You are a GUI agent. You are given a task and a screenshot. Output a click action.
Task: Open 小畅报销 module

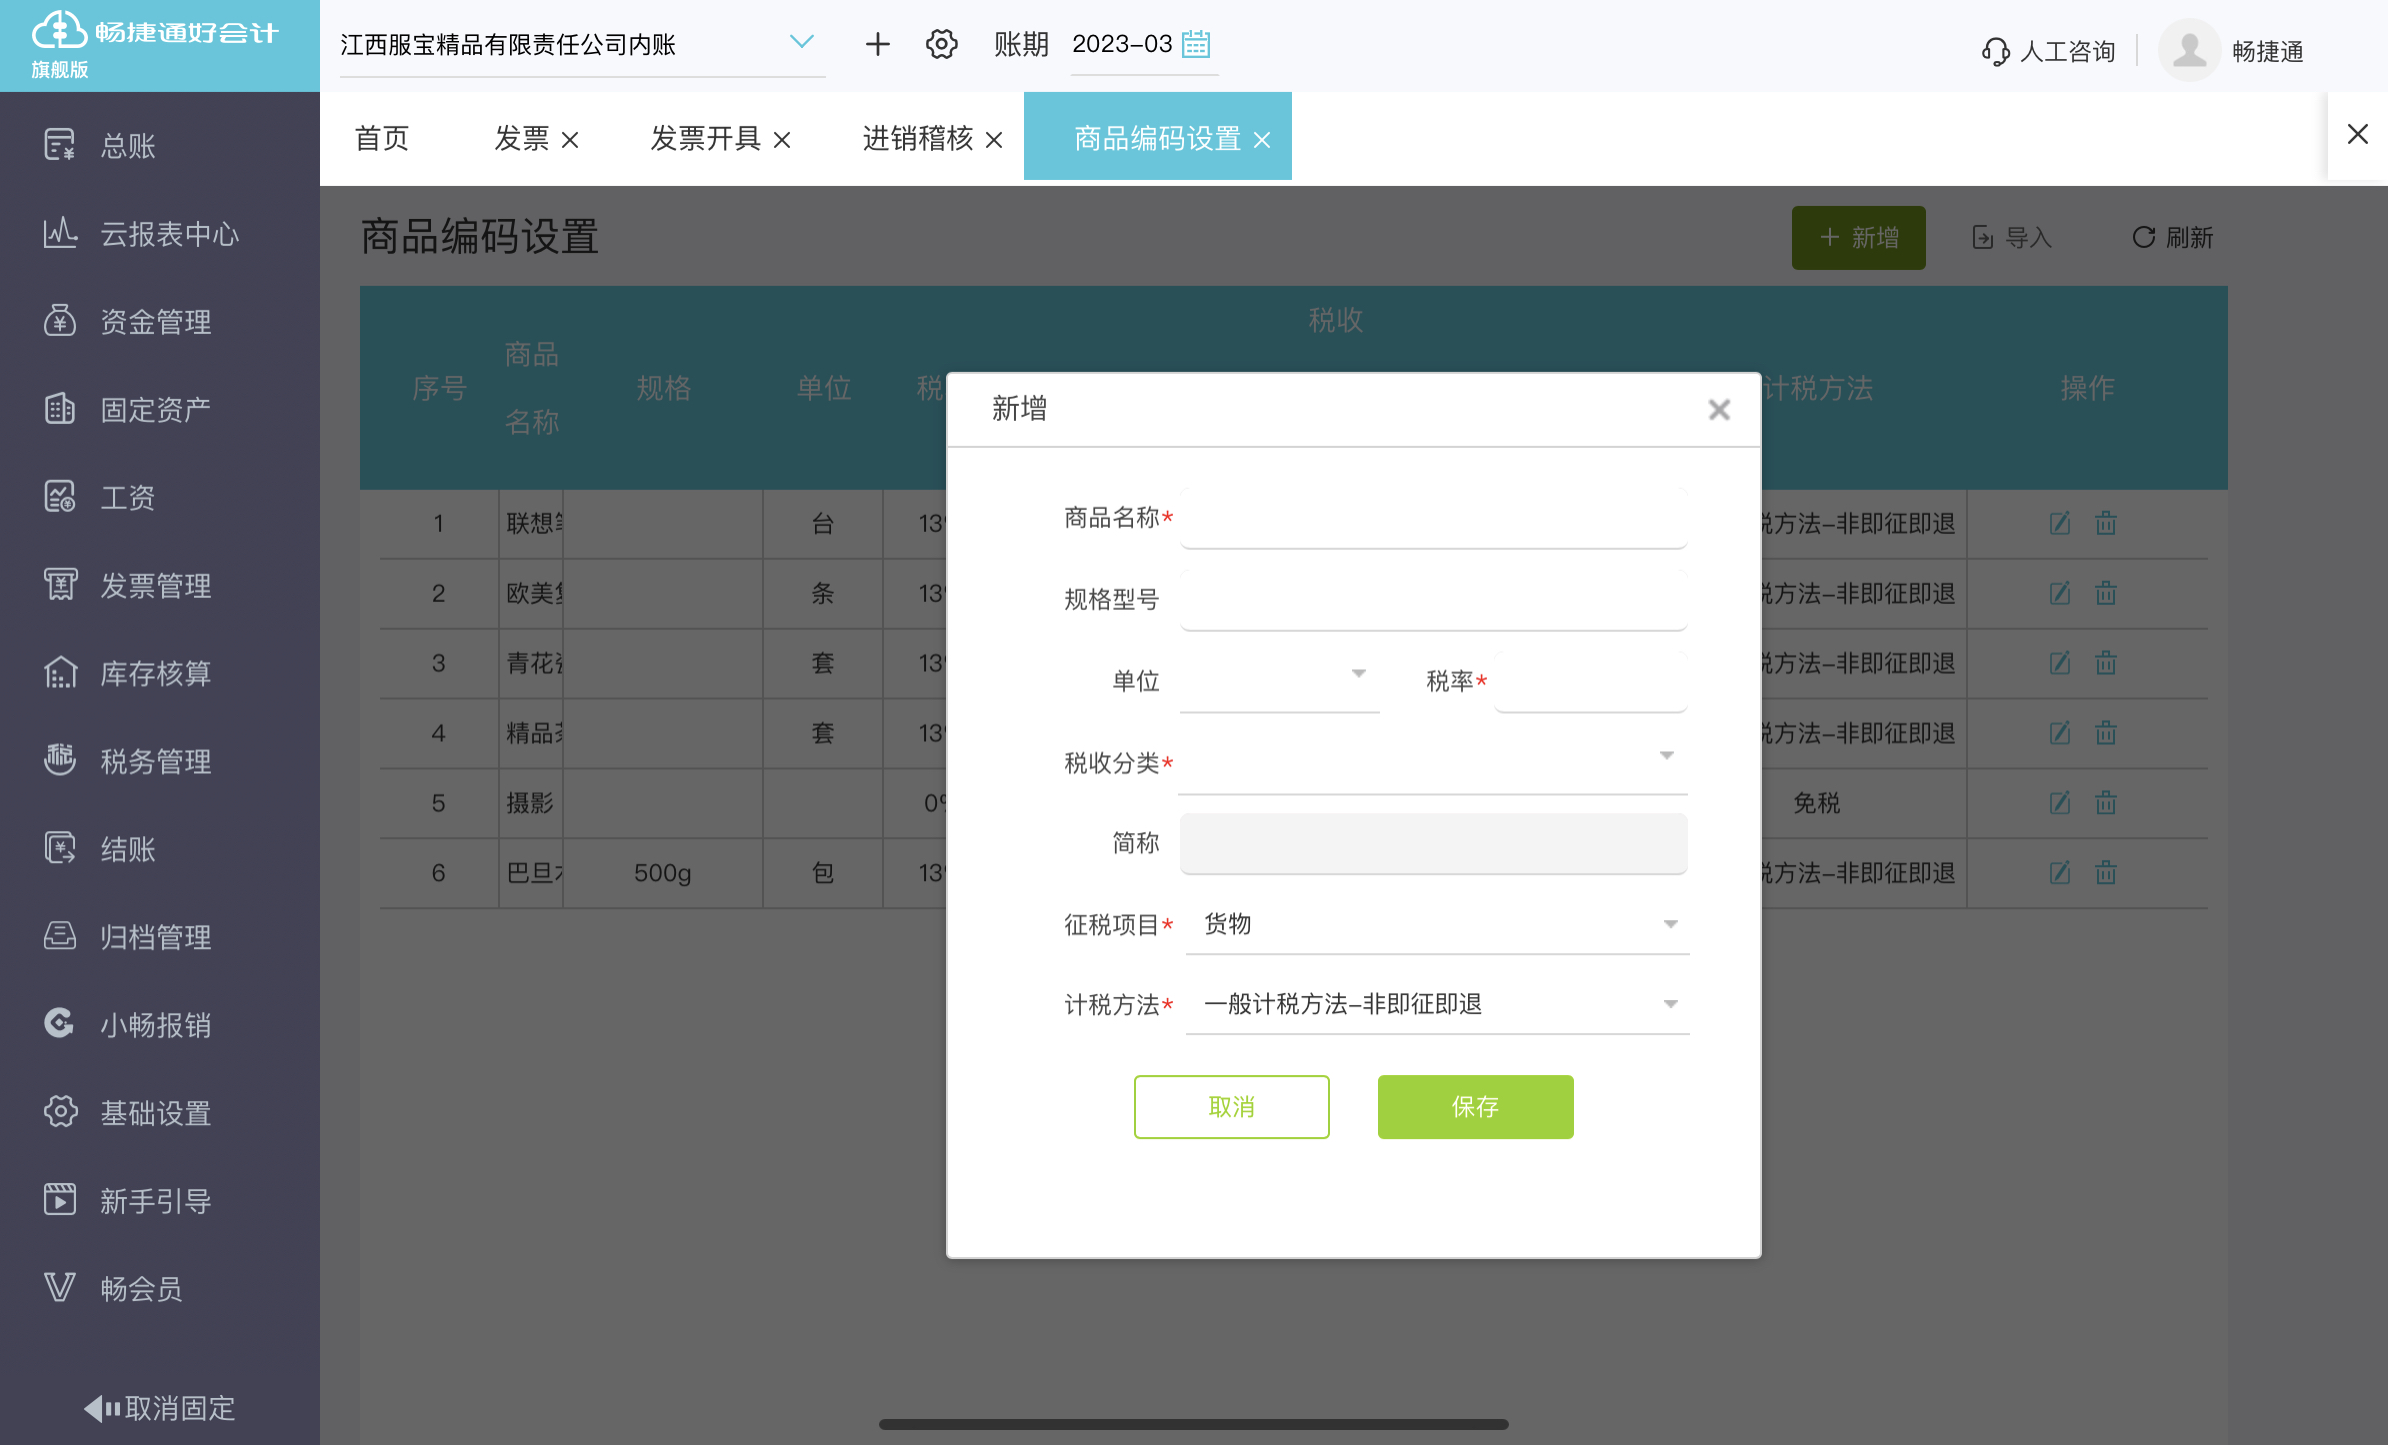point(155,1025)
